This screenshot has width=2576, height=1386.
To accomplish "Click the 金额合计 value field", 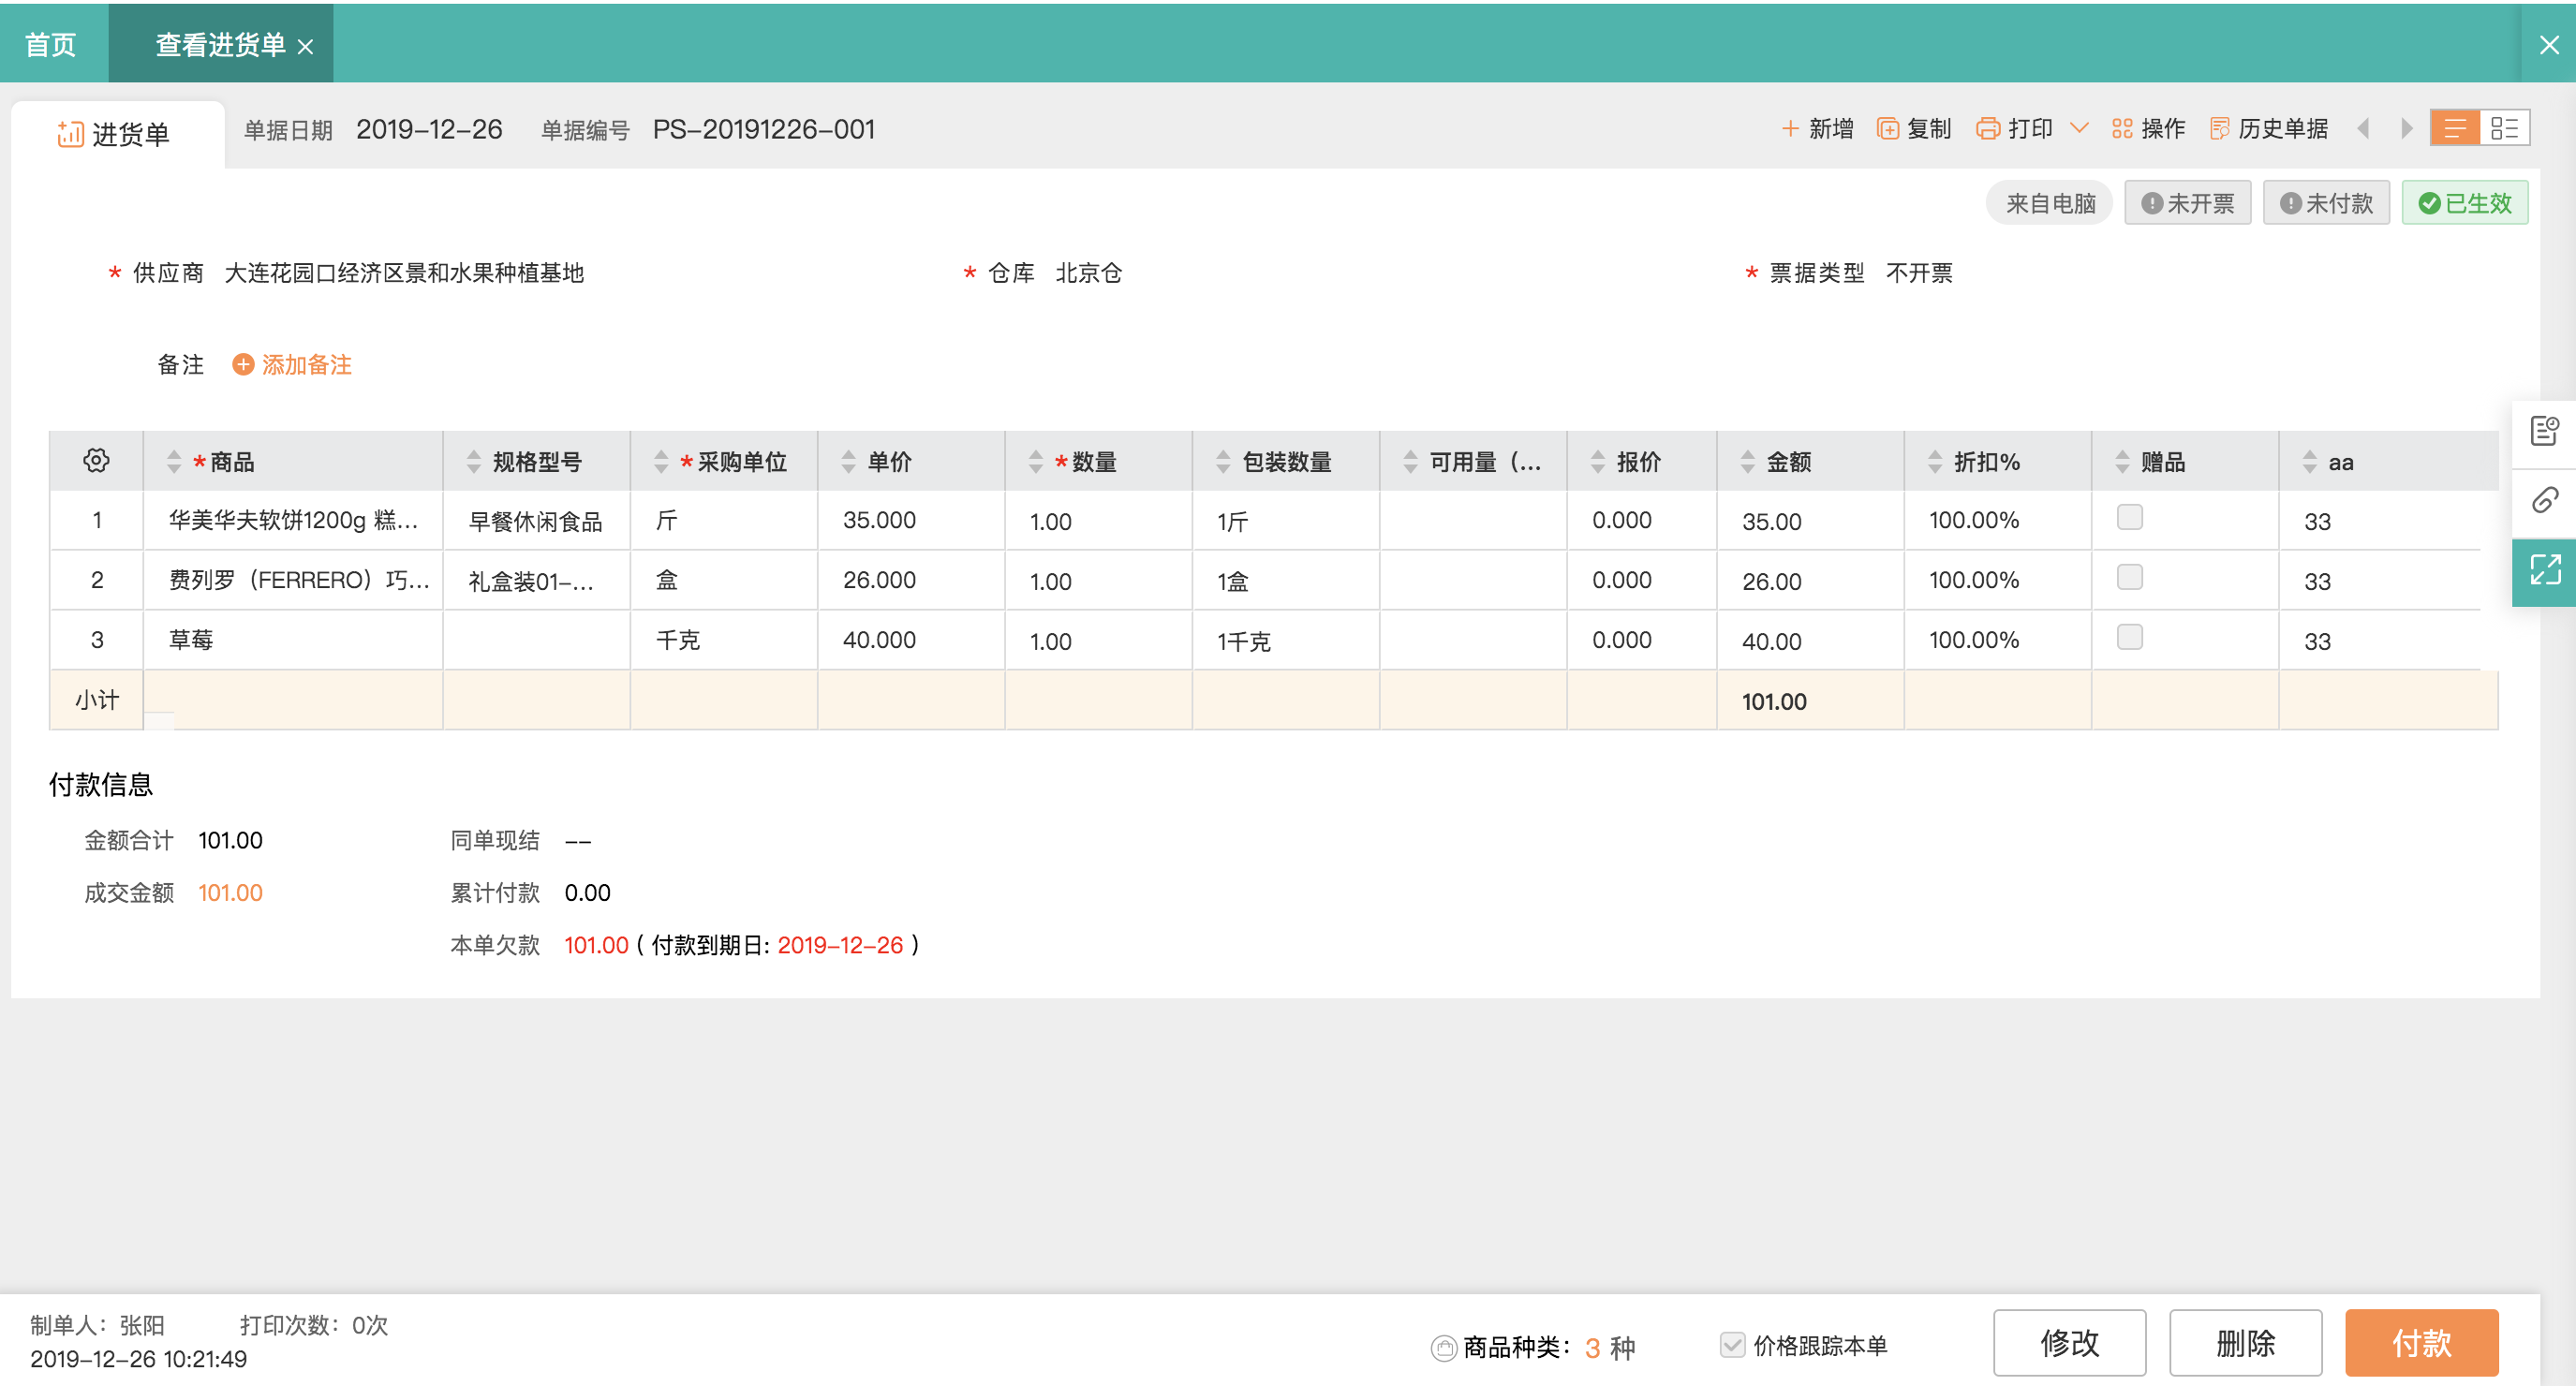I will (x=235, y=838).
